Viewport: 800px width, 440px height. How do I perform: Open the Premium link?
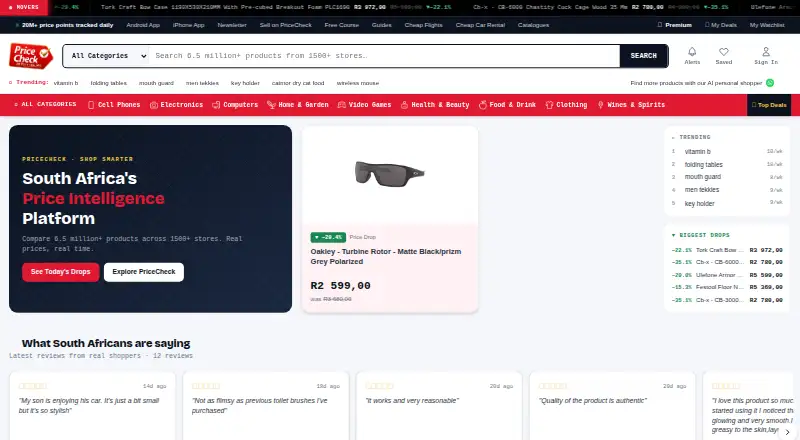[x=674, y=25]
